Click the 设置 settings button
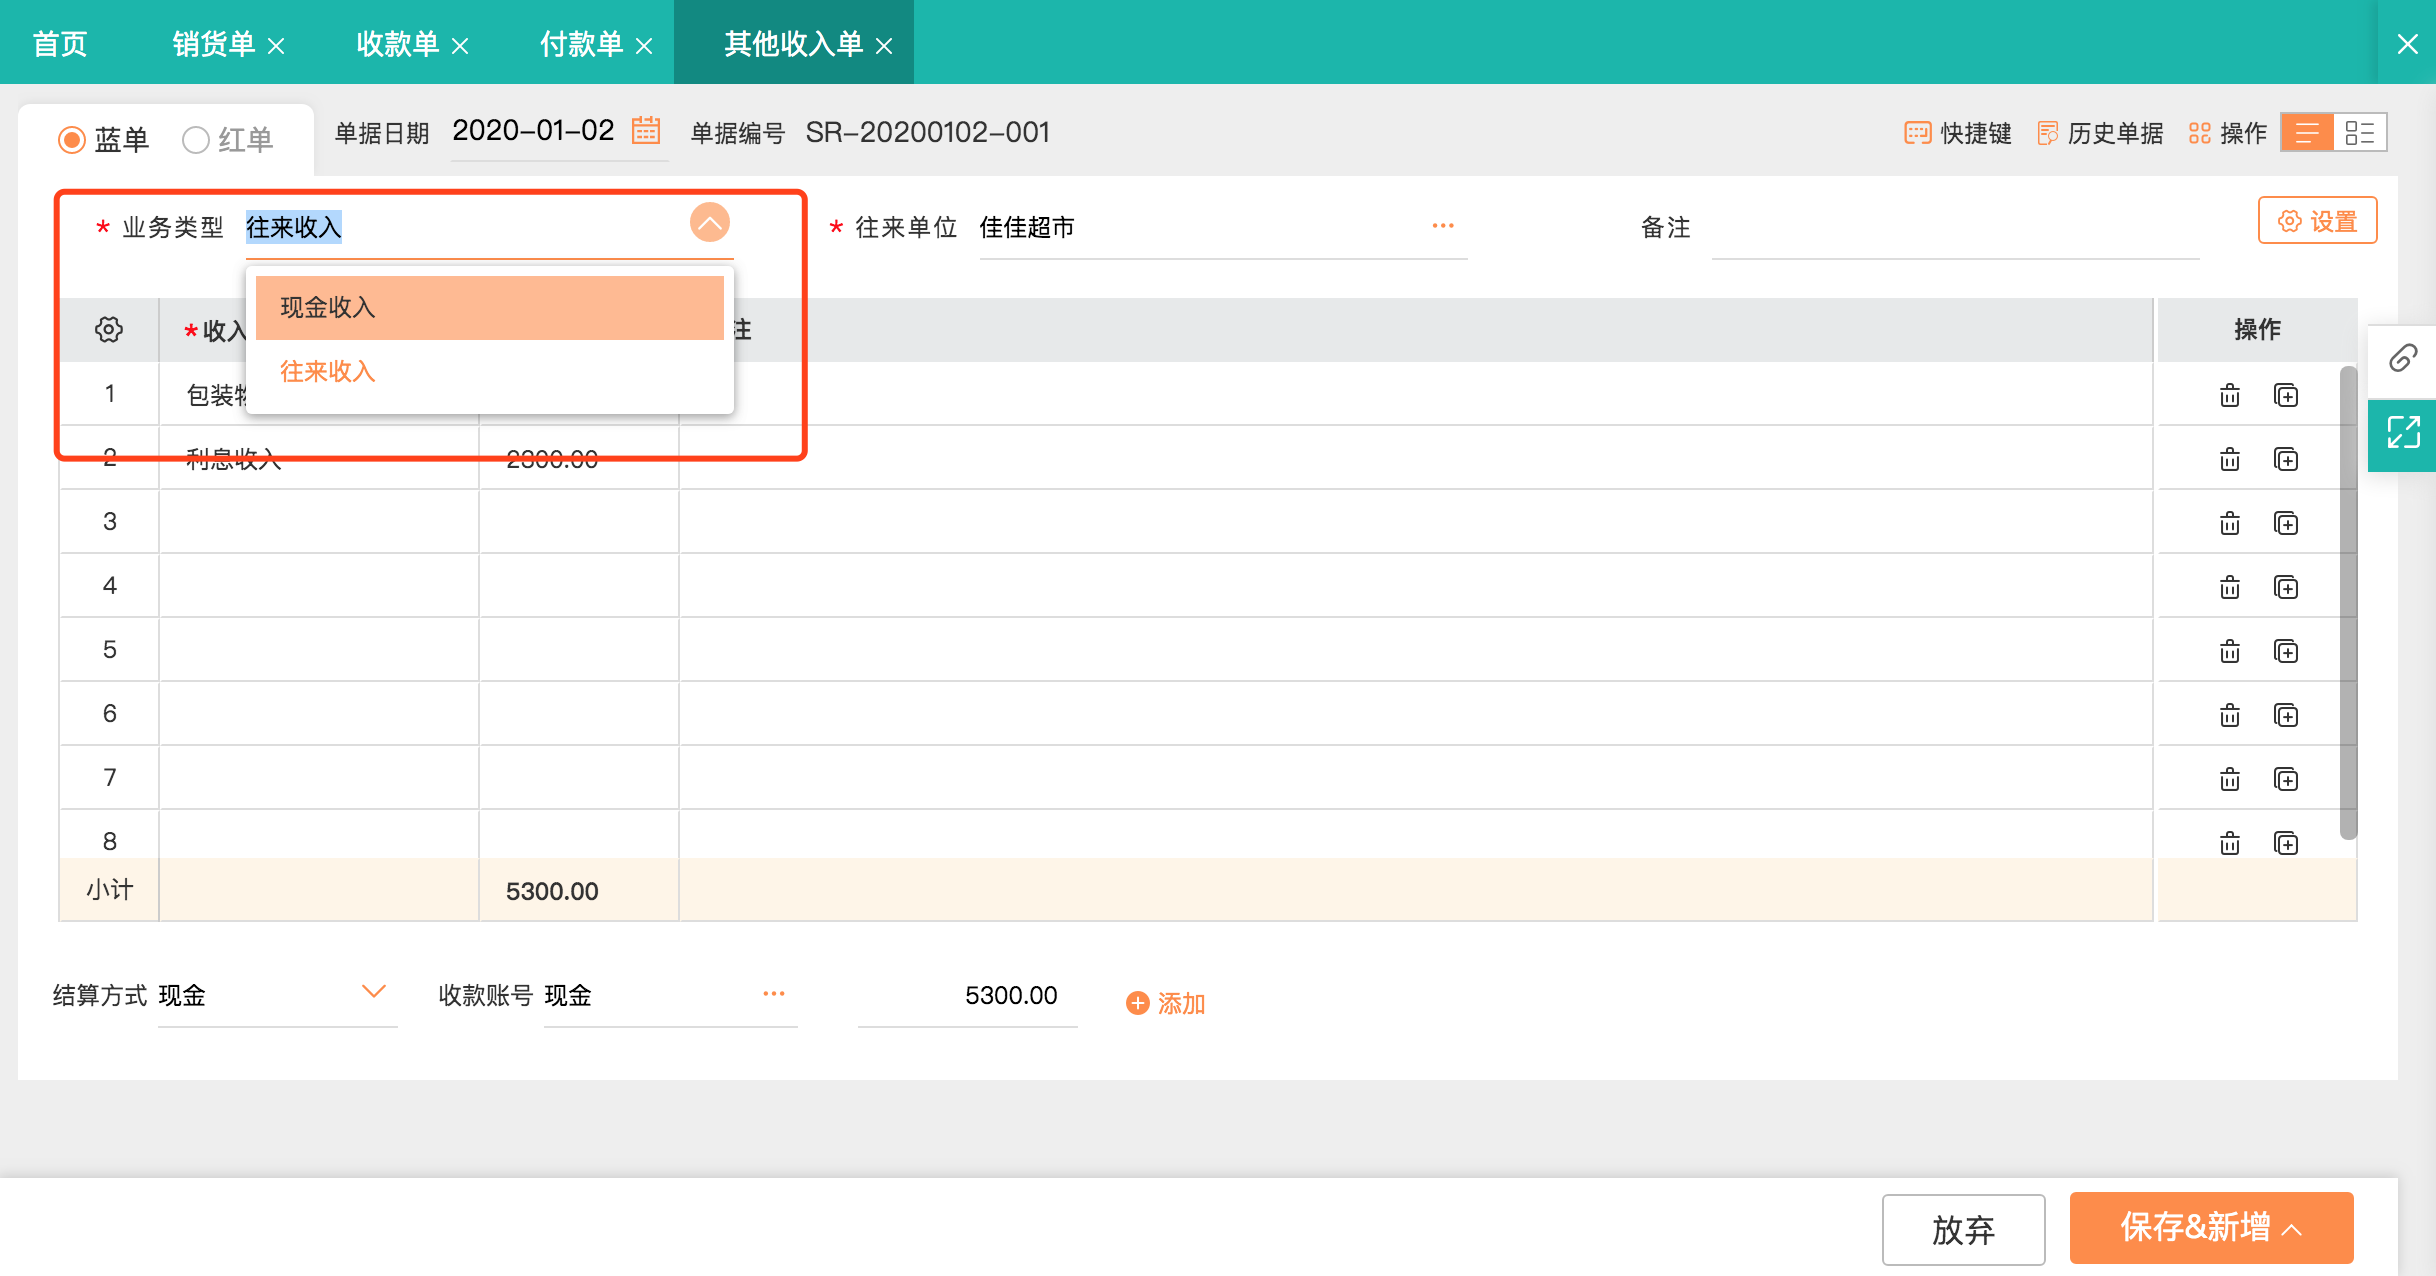2436x1276 pixels. [x=2315, y=224]
